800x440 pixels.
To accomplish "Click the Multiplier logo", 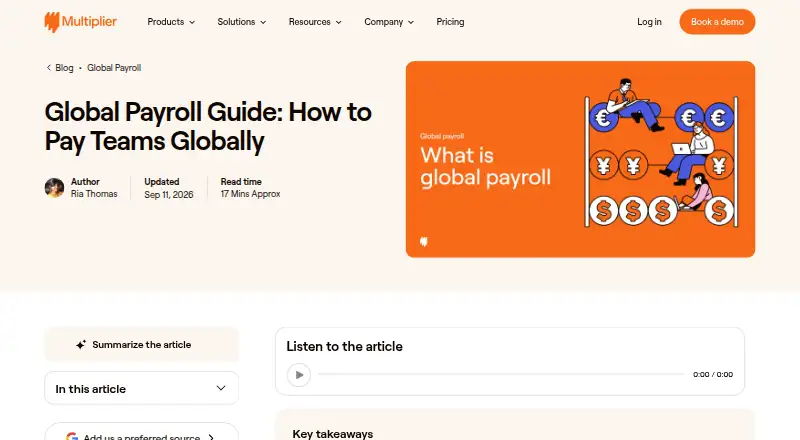I will coord(81,22).
